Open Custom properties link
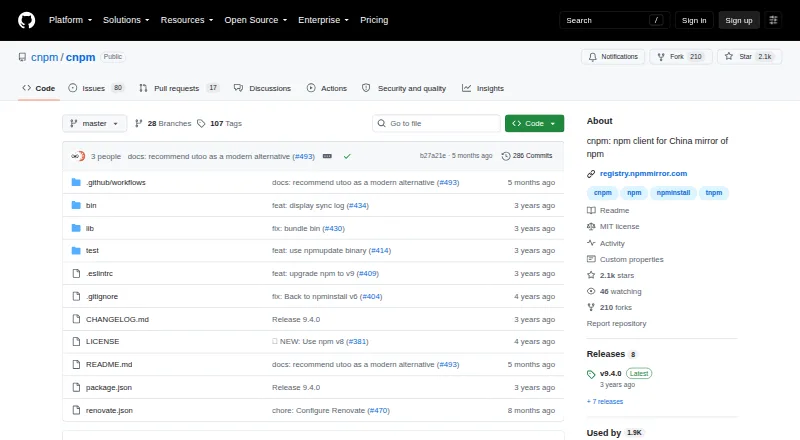 pyautogui.click(x=626, y=259)
